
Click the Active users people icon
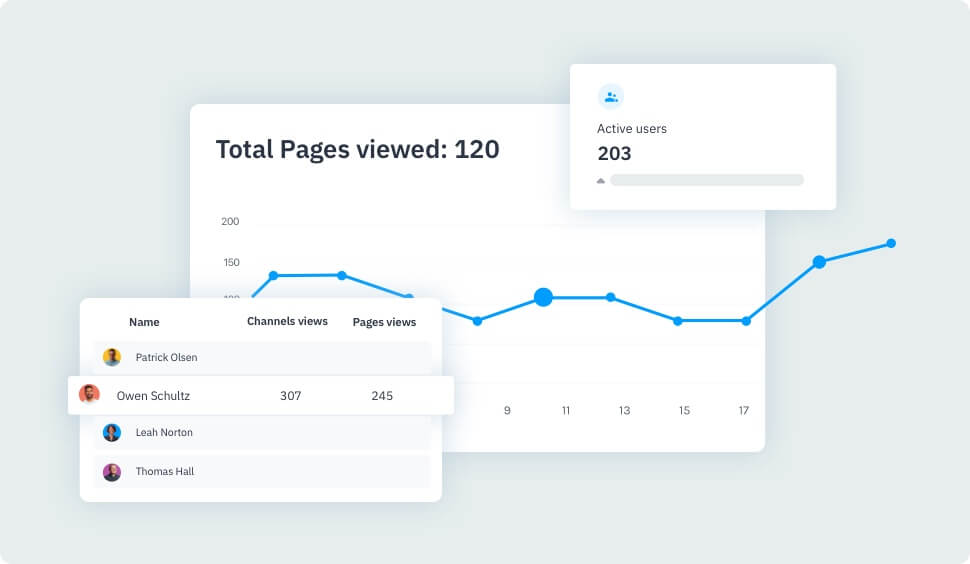[610, 97]
